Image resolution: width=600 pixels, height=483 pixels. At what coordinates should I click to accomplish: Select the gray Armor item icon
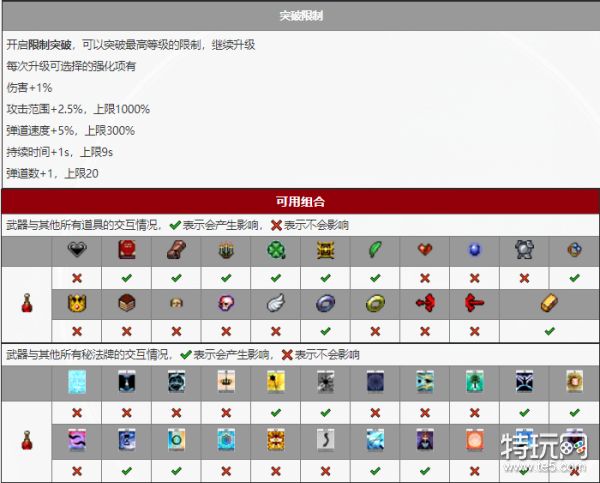tap(523, 251)
